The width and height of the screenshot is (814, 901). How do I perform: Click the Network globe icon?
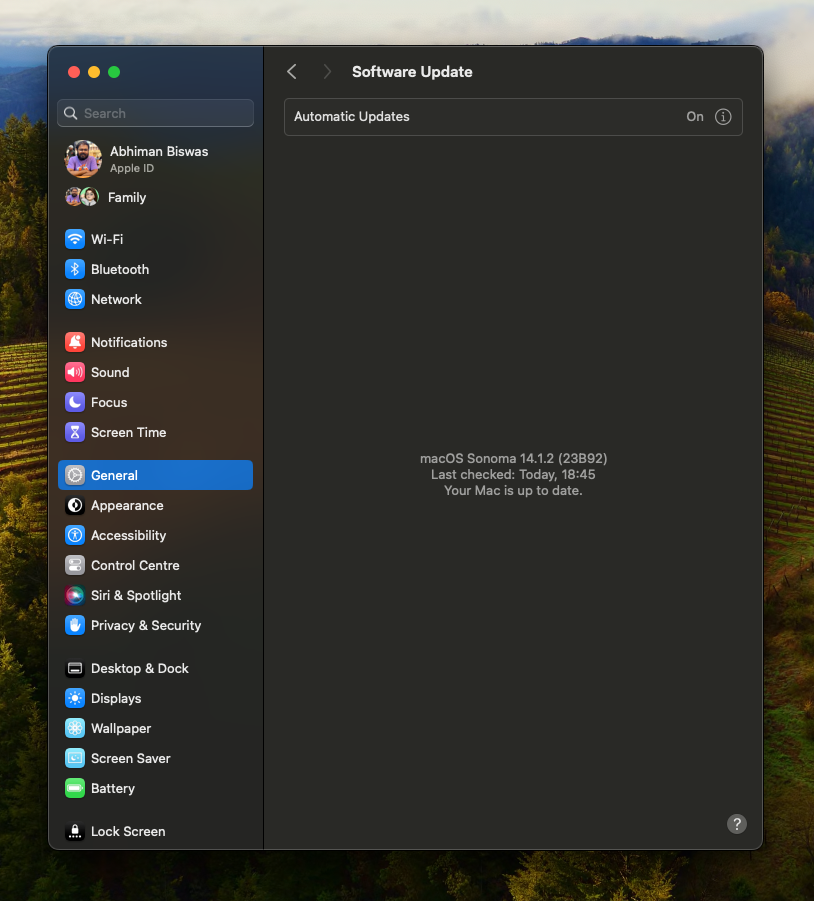coord(75,299)
